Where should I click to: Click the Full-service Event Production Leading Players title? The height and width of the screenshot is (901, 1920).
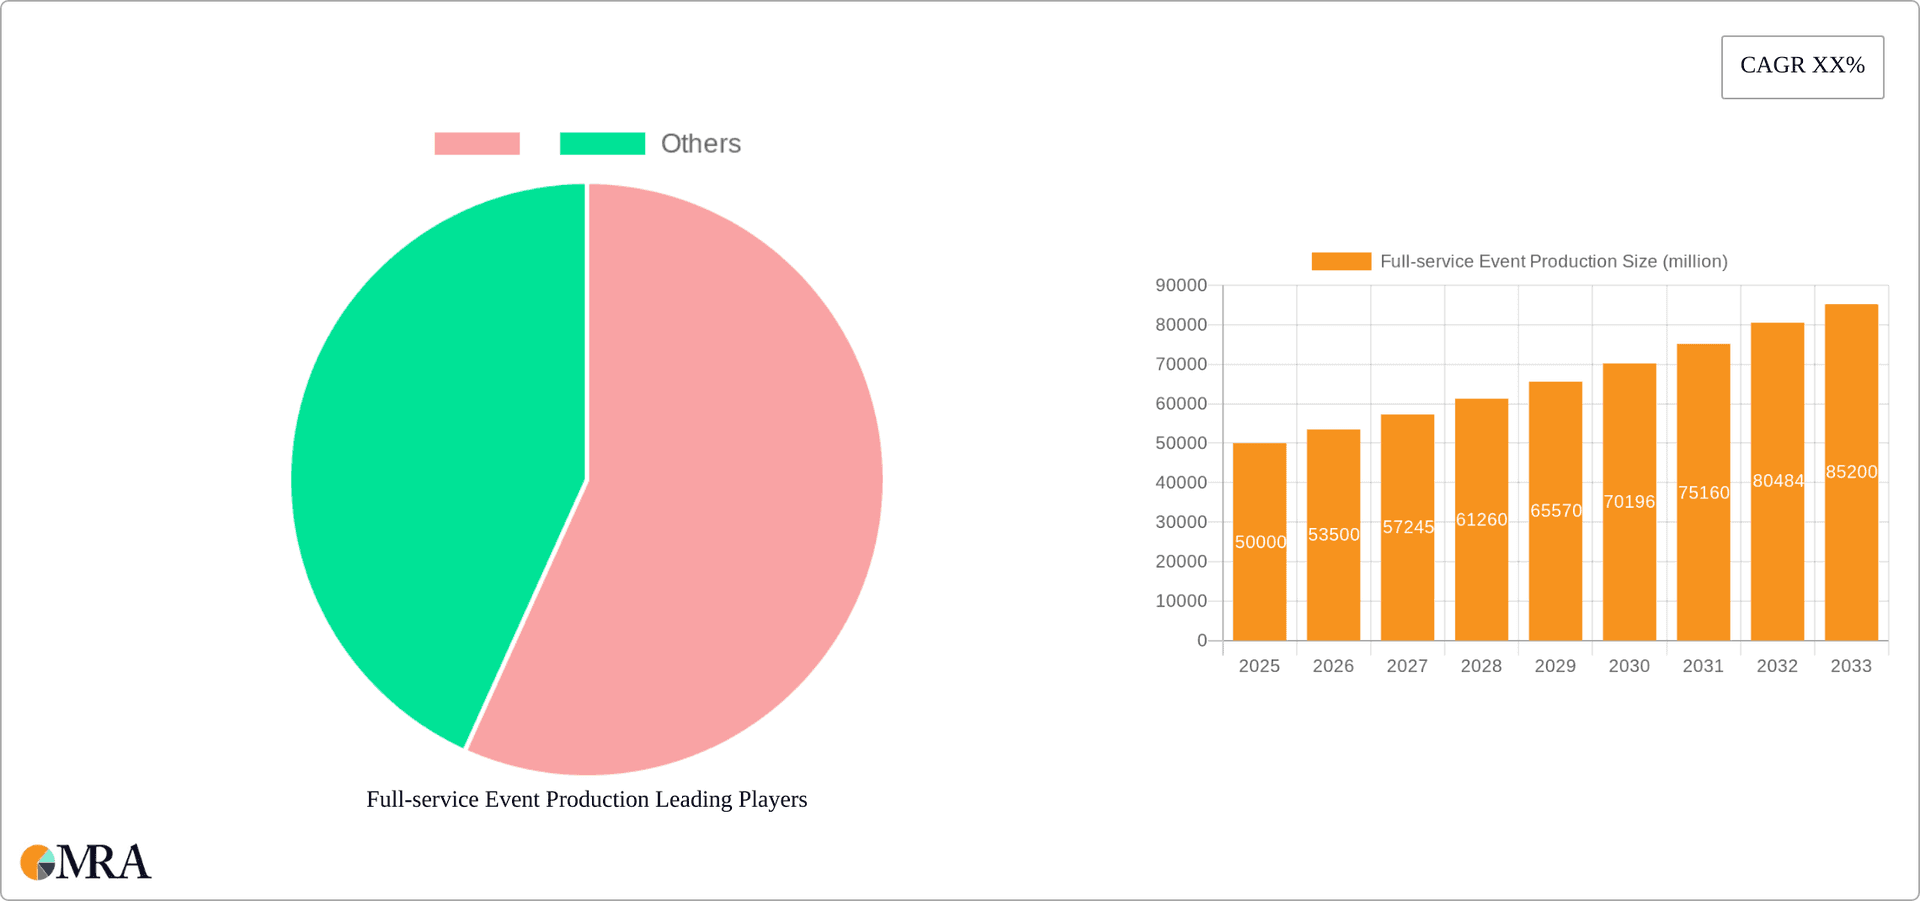[586, 799]
